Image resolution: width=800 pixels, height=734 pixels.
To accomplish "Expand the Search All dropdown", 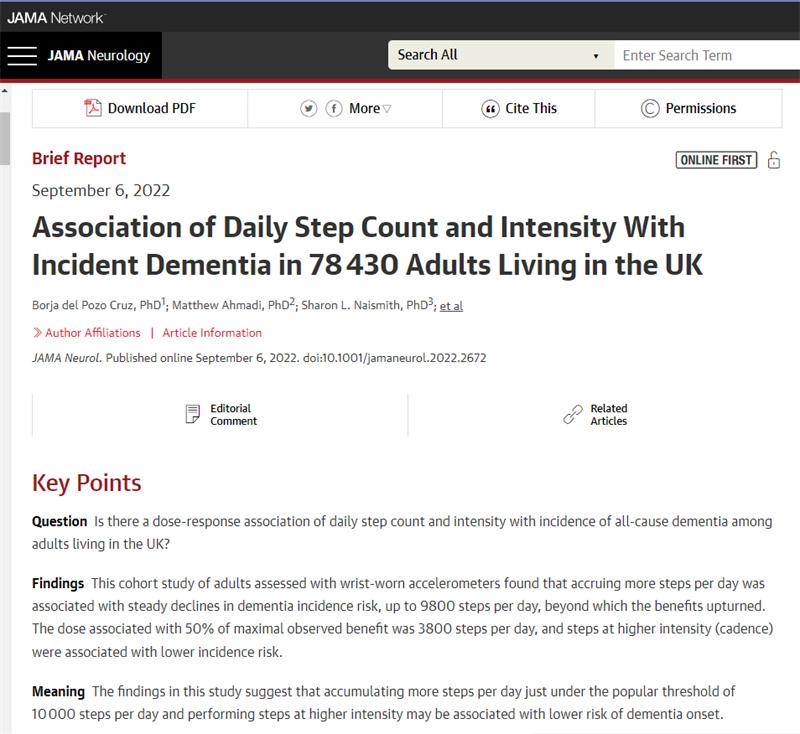I will tap(500, 56).
